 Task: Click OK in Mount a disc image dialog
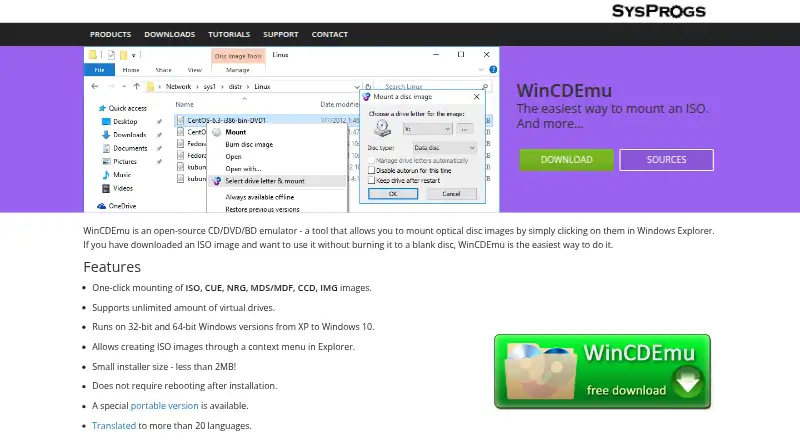coord(393,194)
